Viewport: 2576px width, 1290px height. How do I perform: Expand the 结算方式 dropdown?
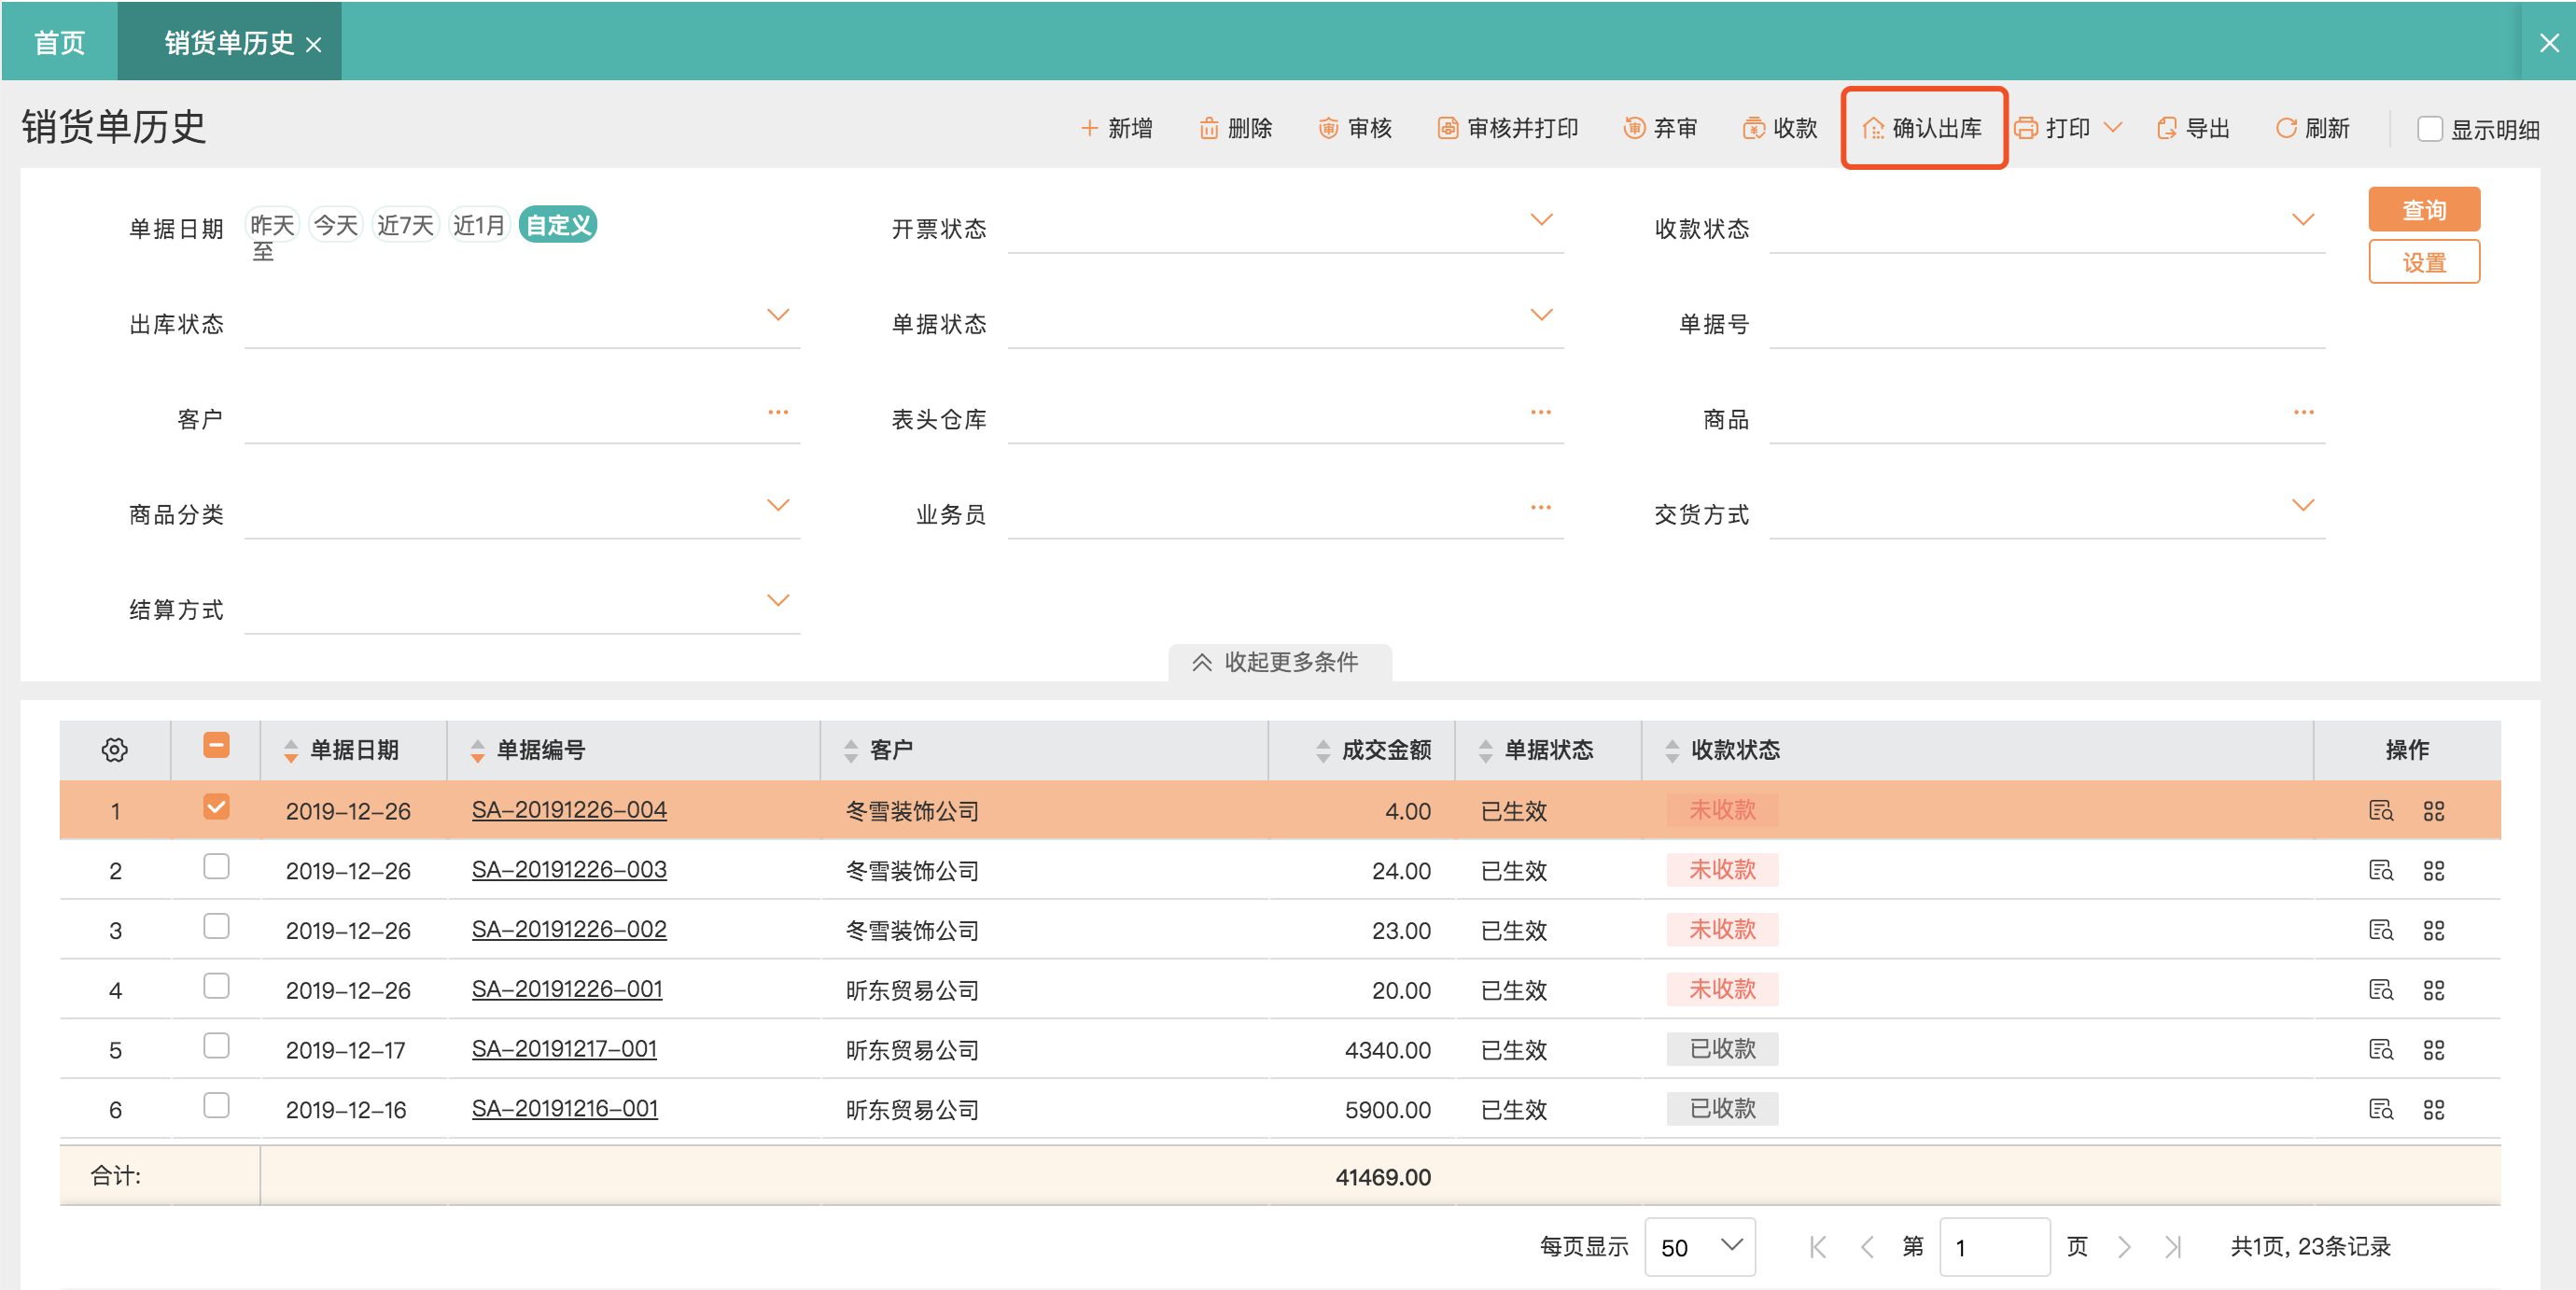[783, 600]
